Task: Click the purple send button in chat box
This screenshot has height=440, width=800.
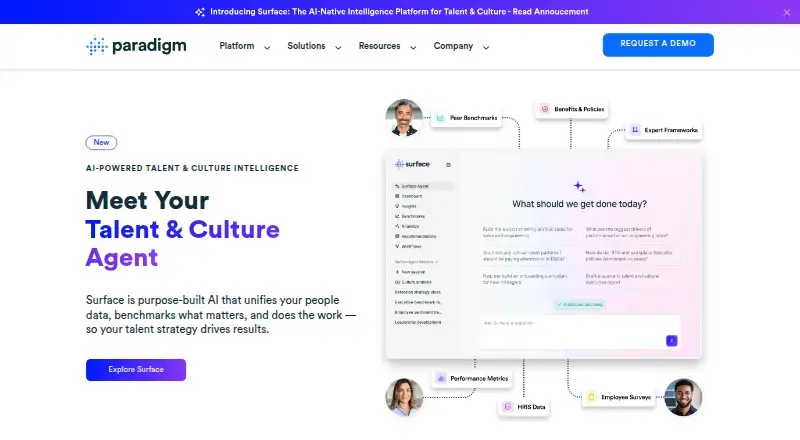Action: pyautogui.click(x=671, y=341)
